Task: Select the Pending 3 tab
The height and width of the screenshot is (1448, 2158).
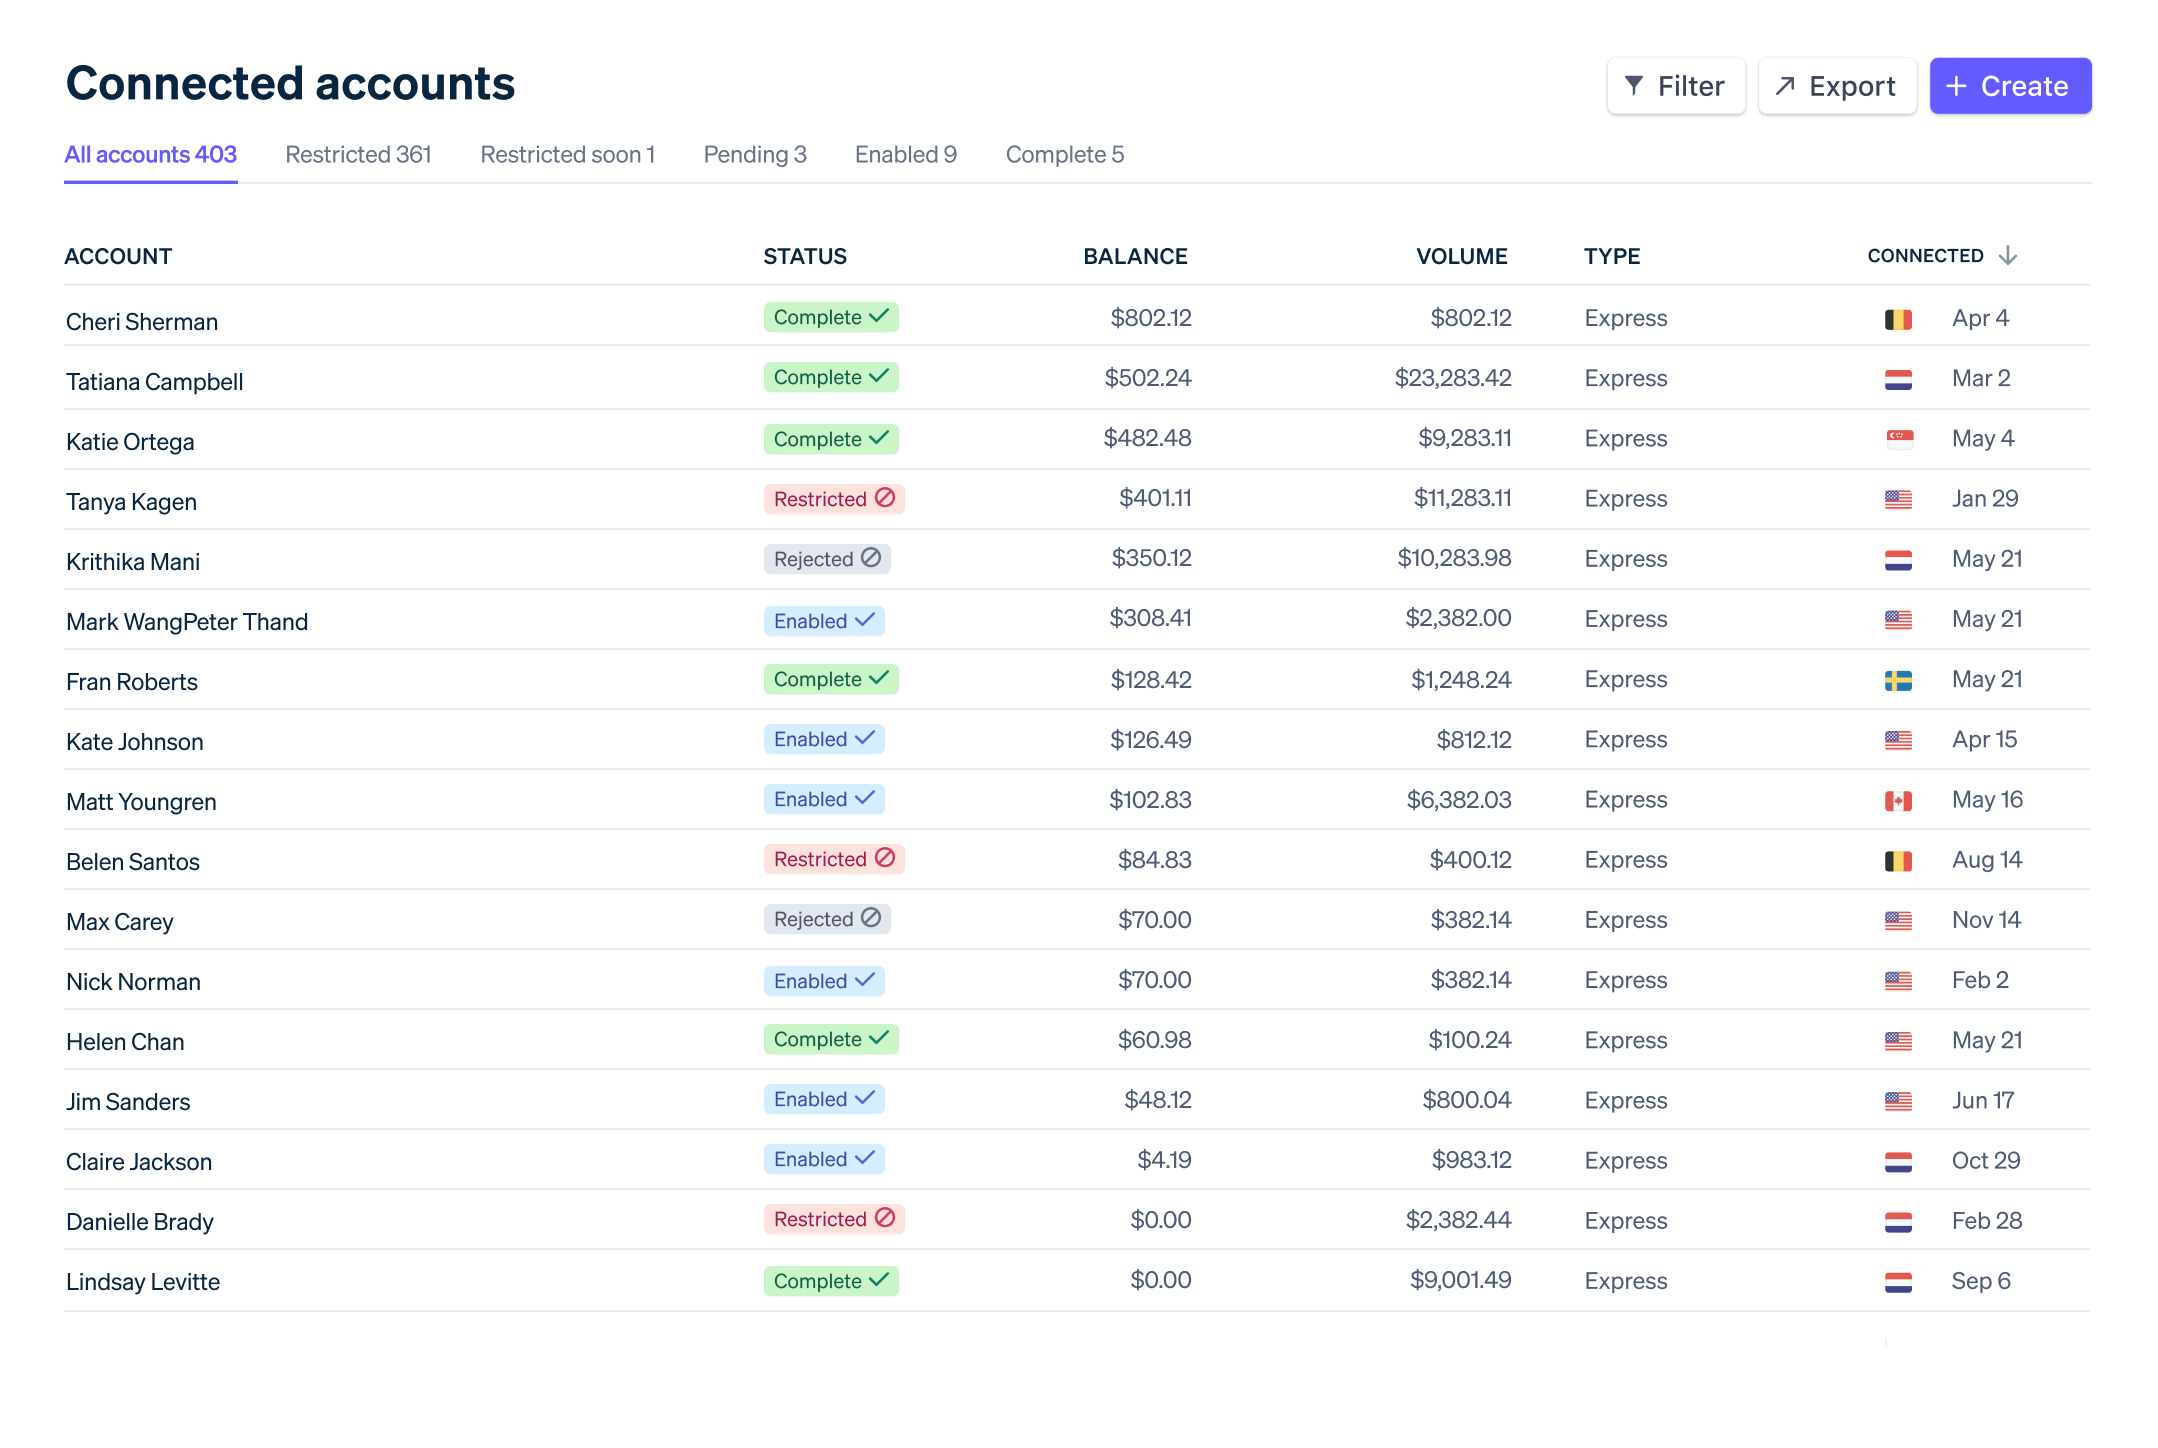Action: 754,154
